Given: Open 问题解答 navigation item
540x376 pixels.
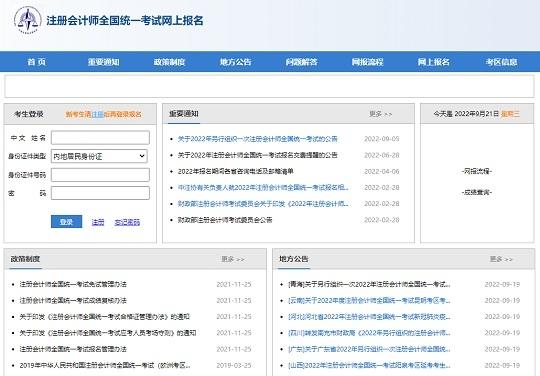Looking at the screenshot, I should [x=302, y=62].
